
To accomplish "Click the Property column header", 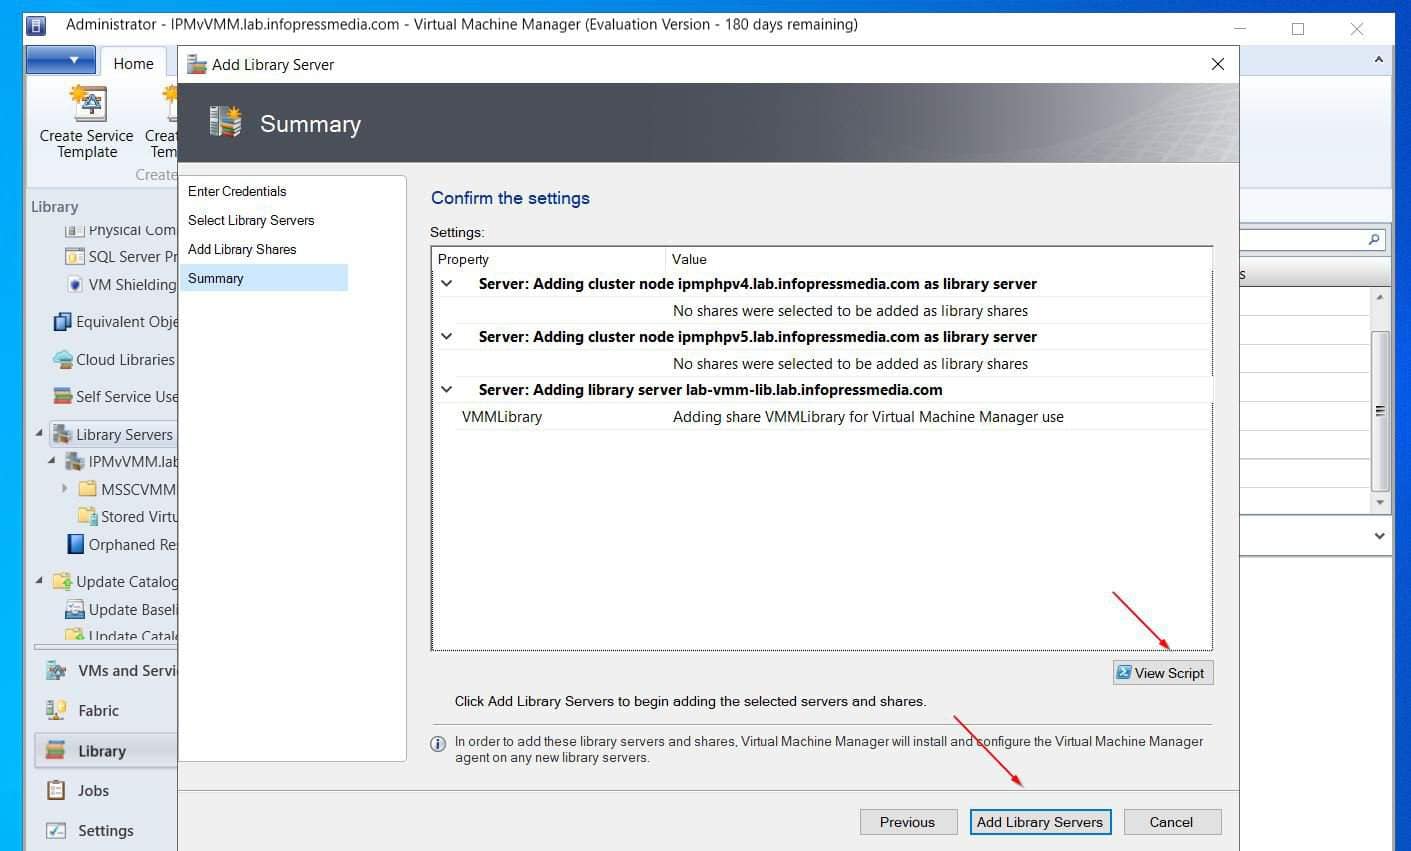I will [x=549, y=259].
